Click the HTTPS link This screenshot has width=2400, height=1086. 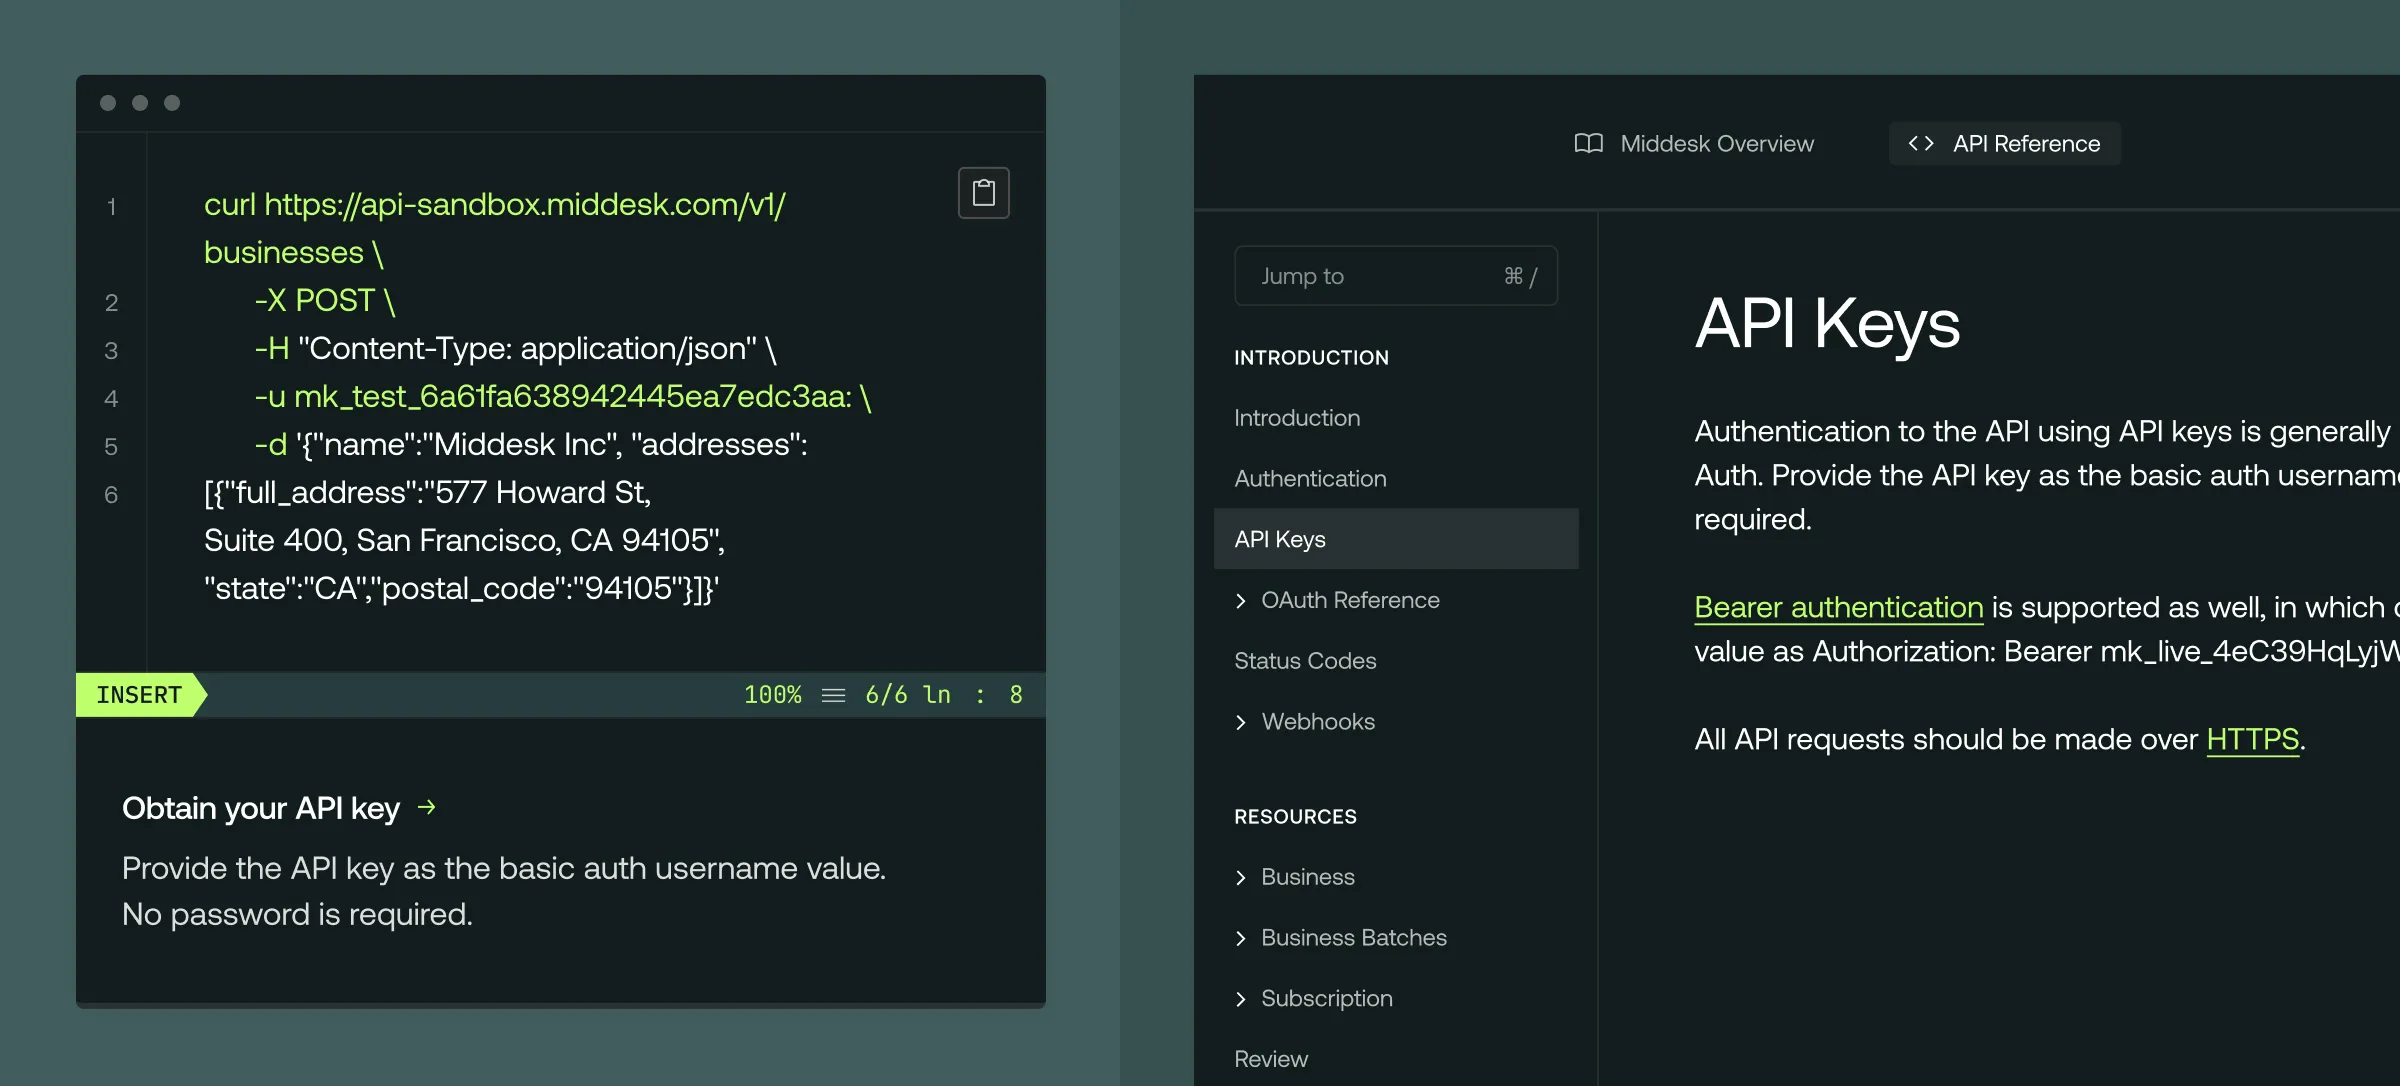[2253, 742]
